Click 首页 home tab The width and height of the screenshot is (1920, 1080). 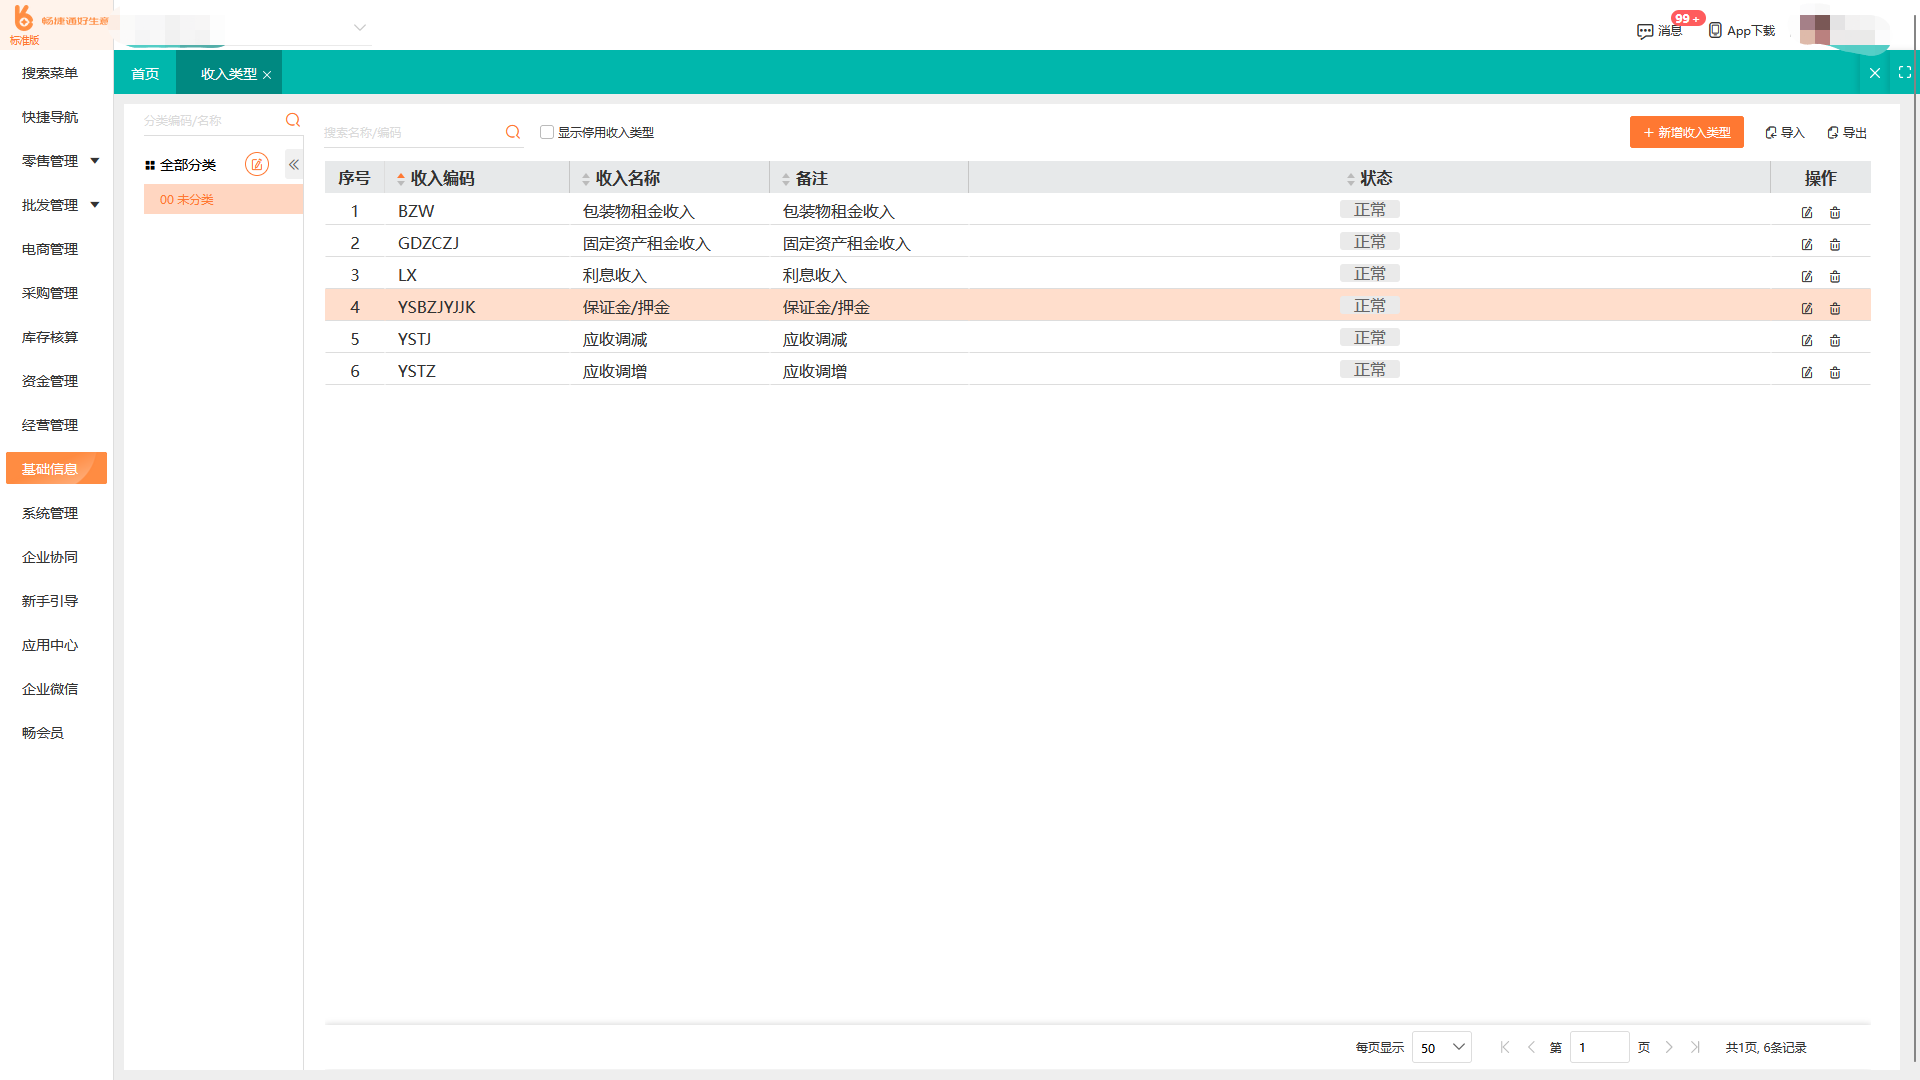tap(145, 73)
